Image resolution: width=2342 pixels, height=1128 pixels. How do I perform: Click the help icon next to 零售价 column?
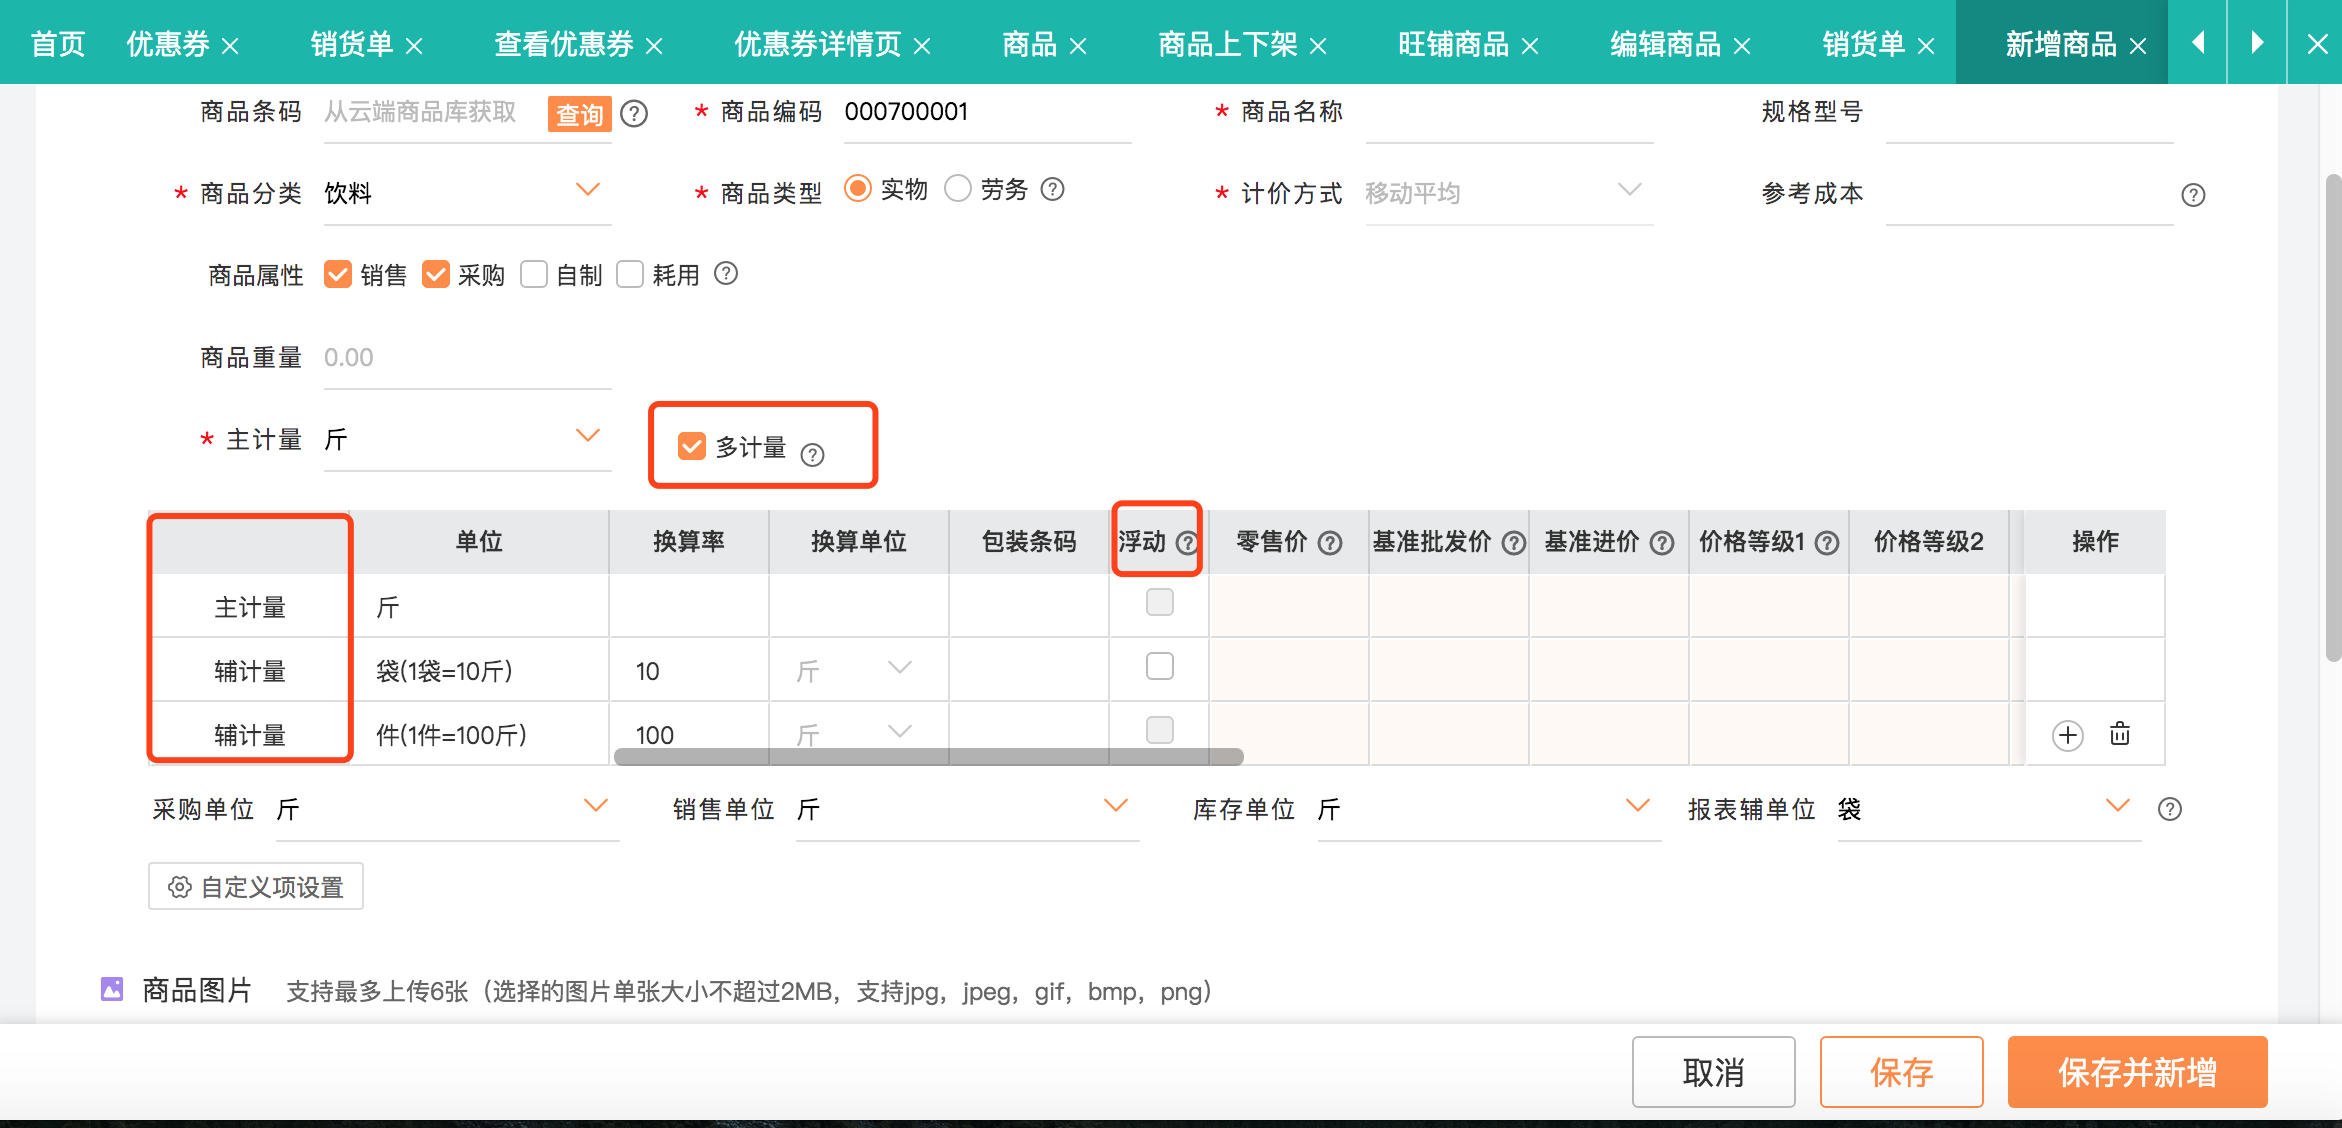coord(1332,541)
